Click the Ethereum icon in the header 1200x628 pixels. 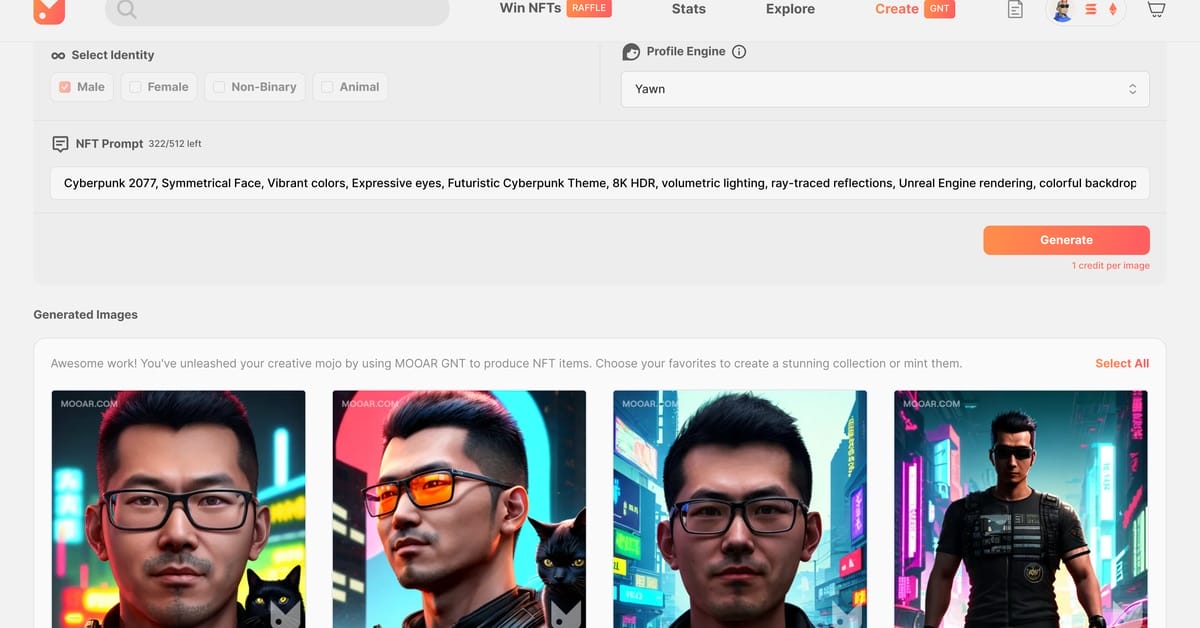click(1113, 10)
